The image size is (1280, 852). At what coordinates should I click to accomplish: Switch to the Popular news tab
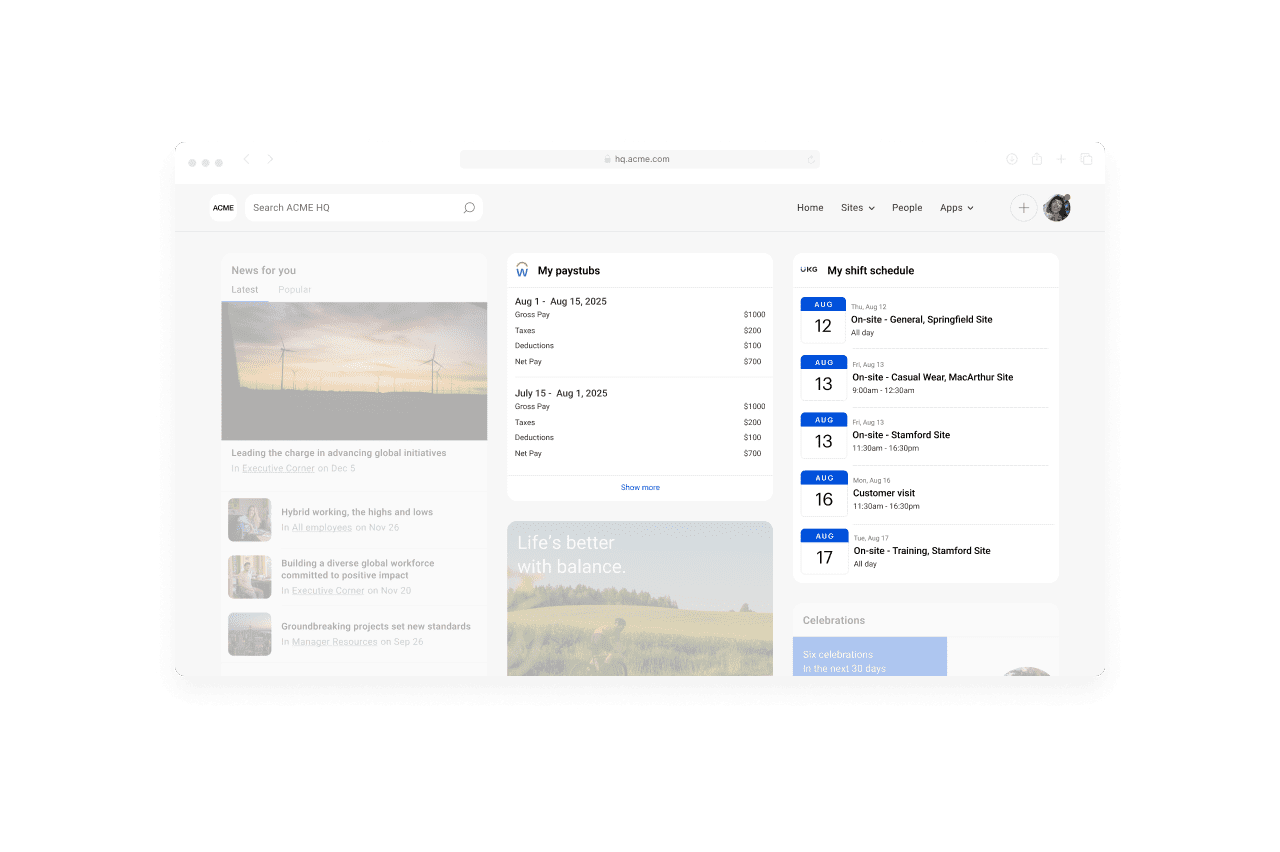(295, 290)
